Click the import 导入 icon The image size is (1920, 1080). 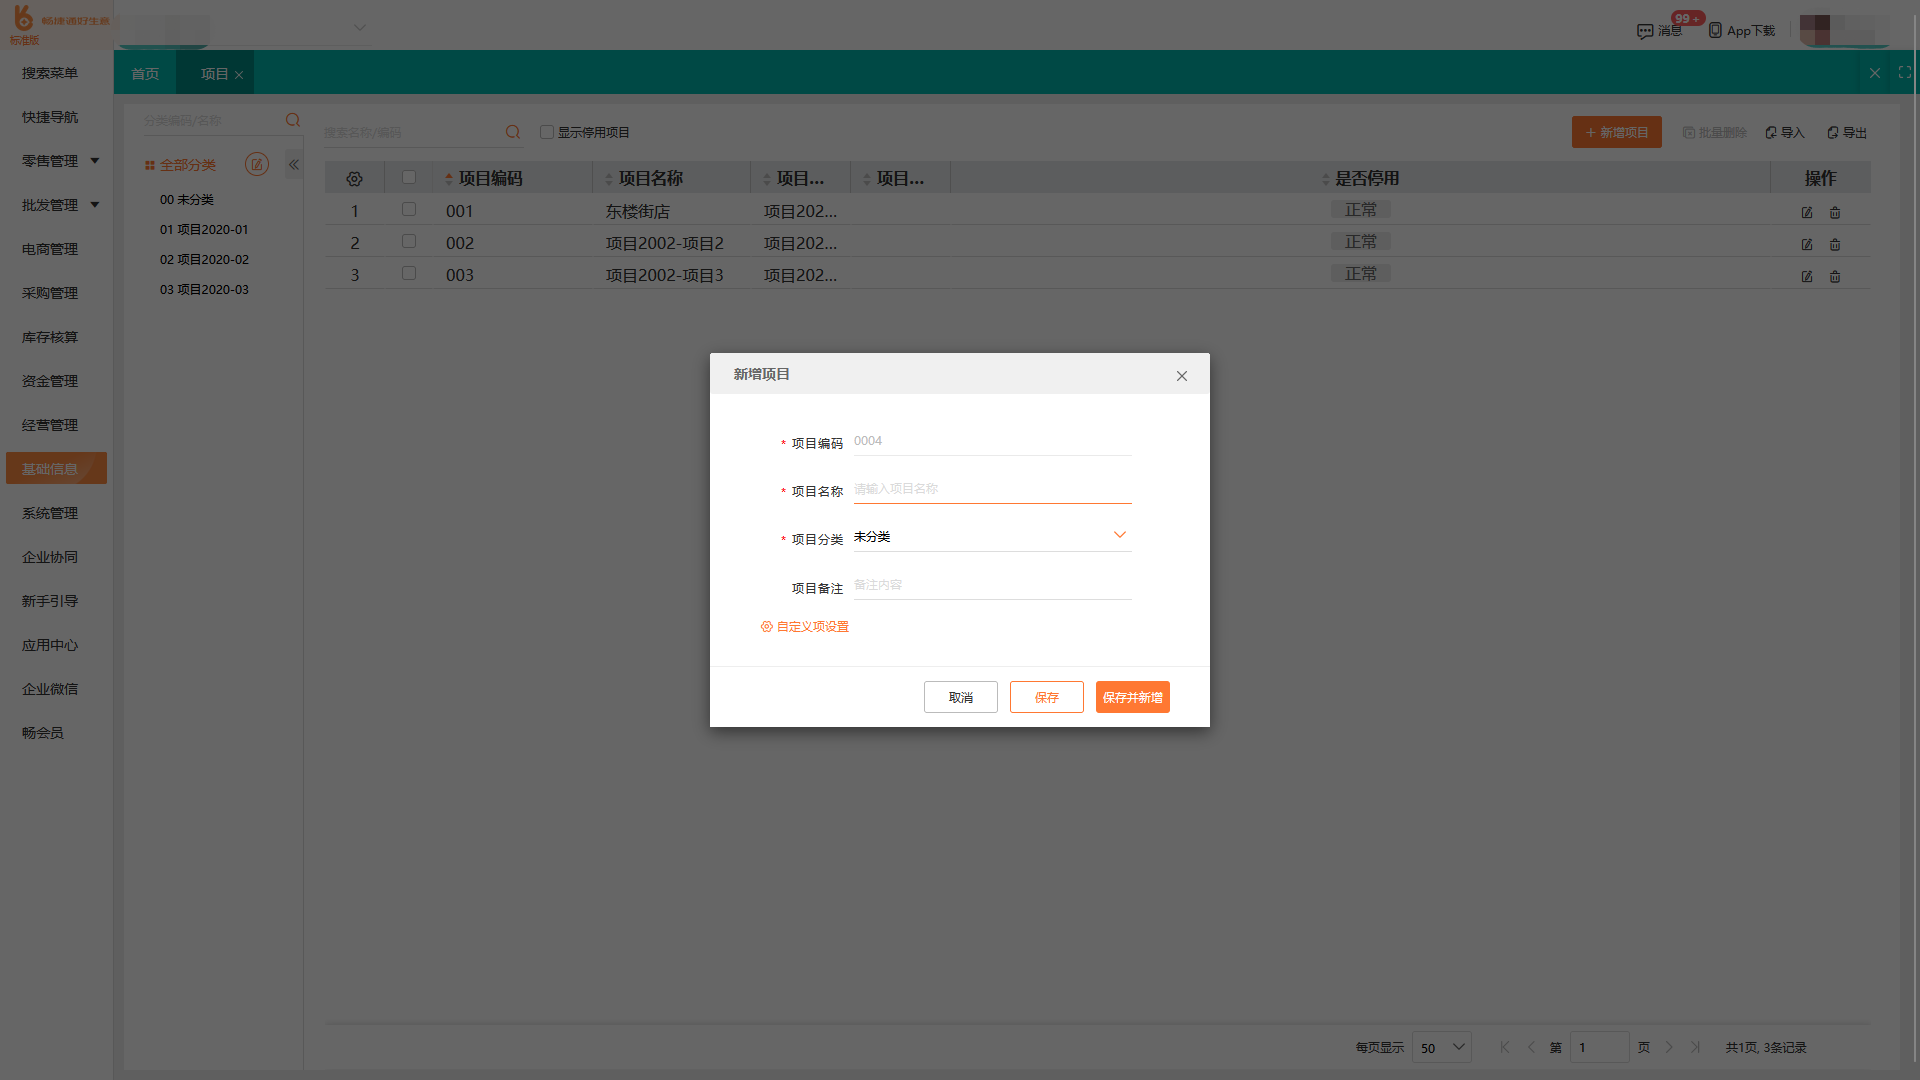pos(1787,131)
